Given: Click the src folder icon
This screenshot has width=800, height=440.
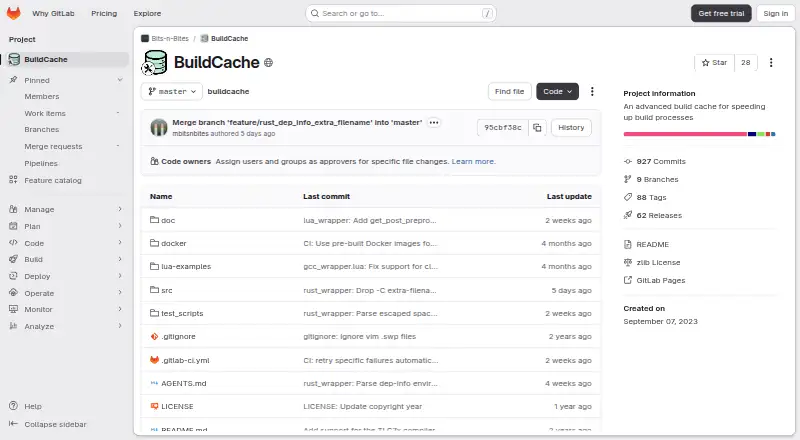Looking at the screenshot, I should (x=154, y=290).
